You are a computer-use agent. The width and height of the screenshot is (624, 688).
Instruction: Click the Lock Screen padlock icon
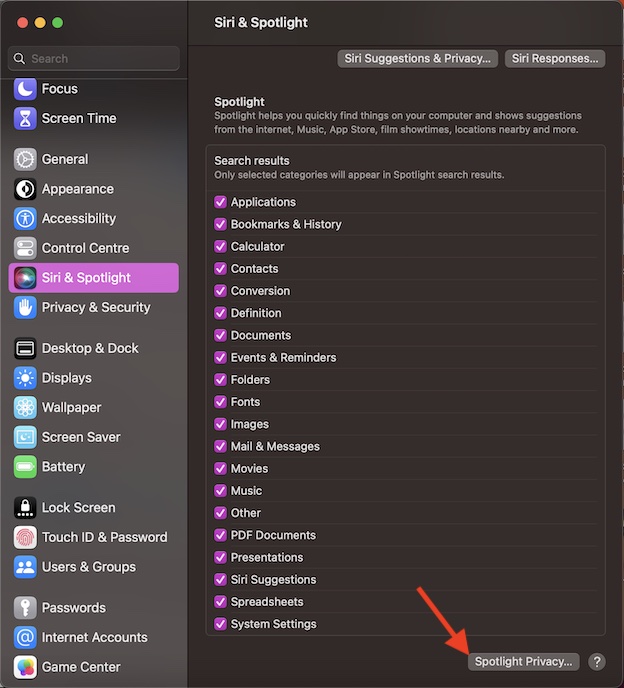pyautogui.click(x=25, y=508)
